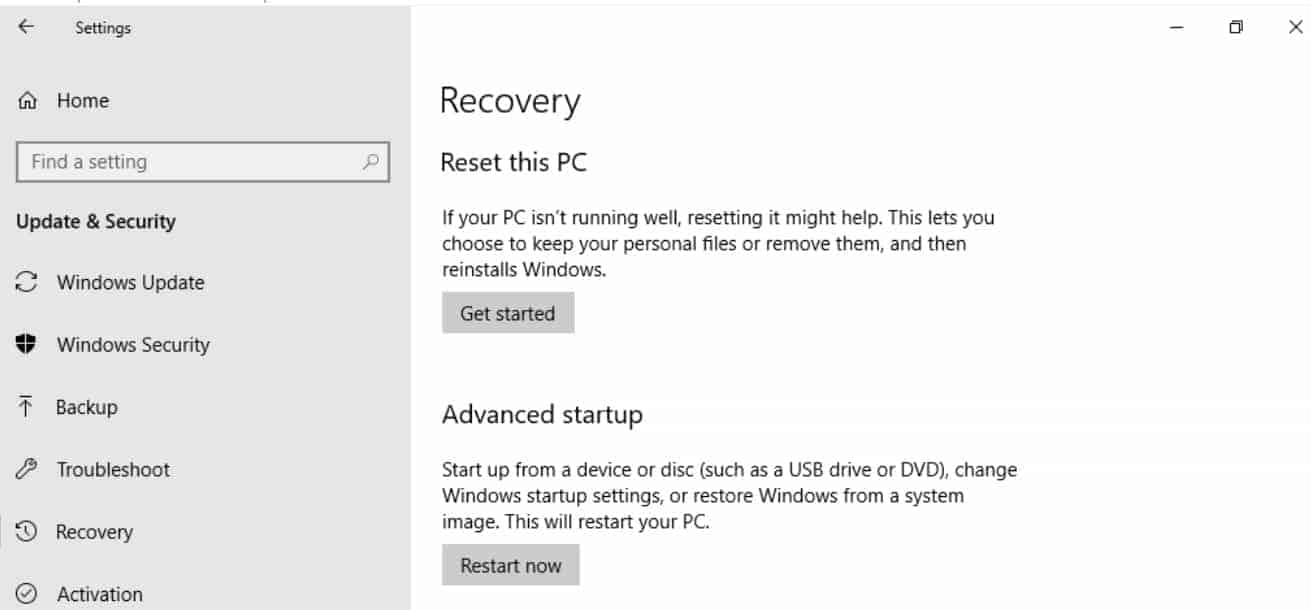
Task: Return to the Settings Home page
Action: click(82, 100)
